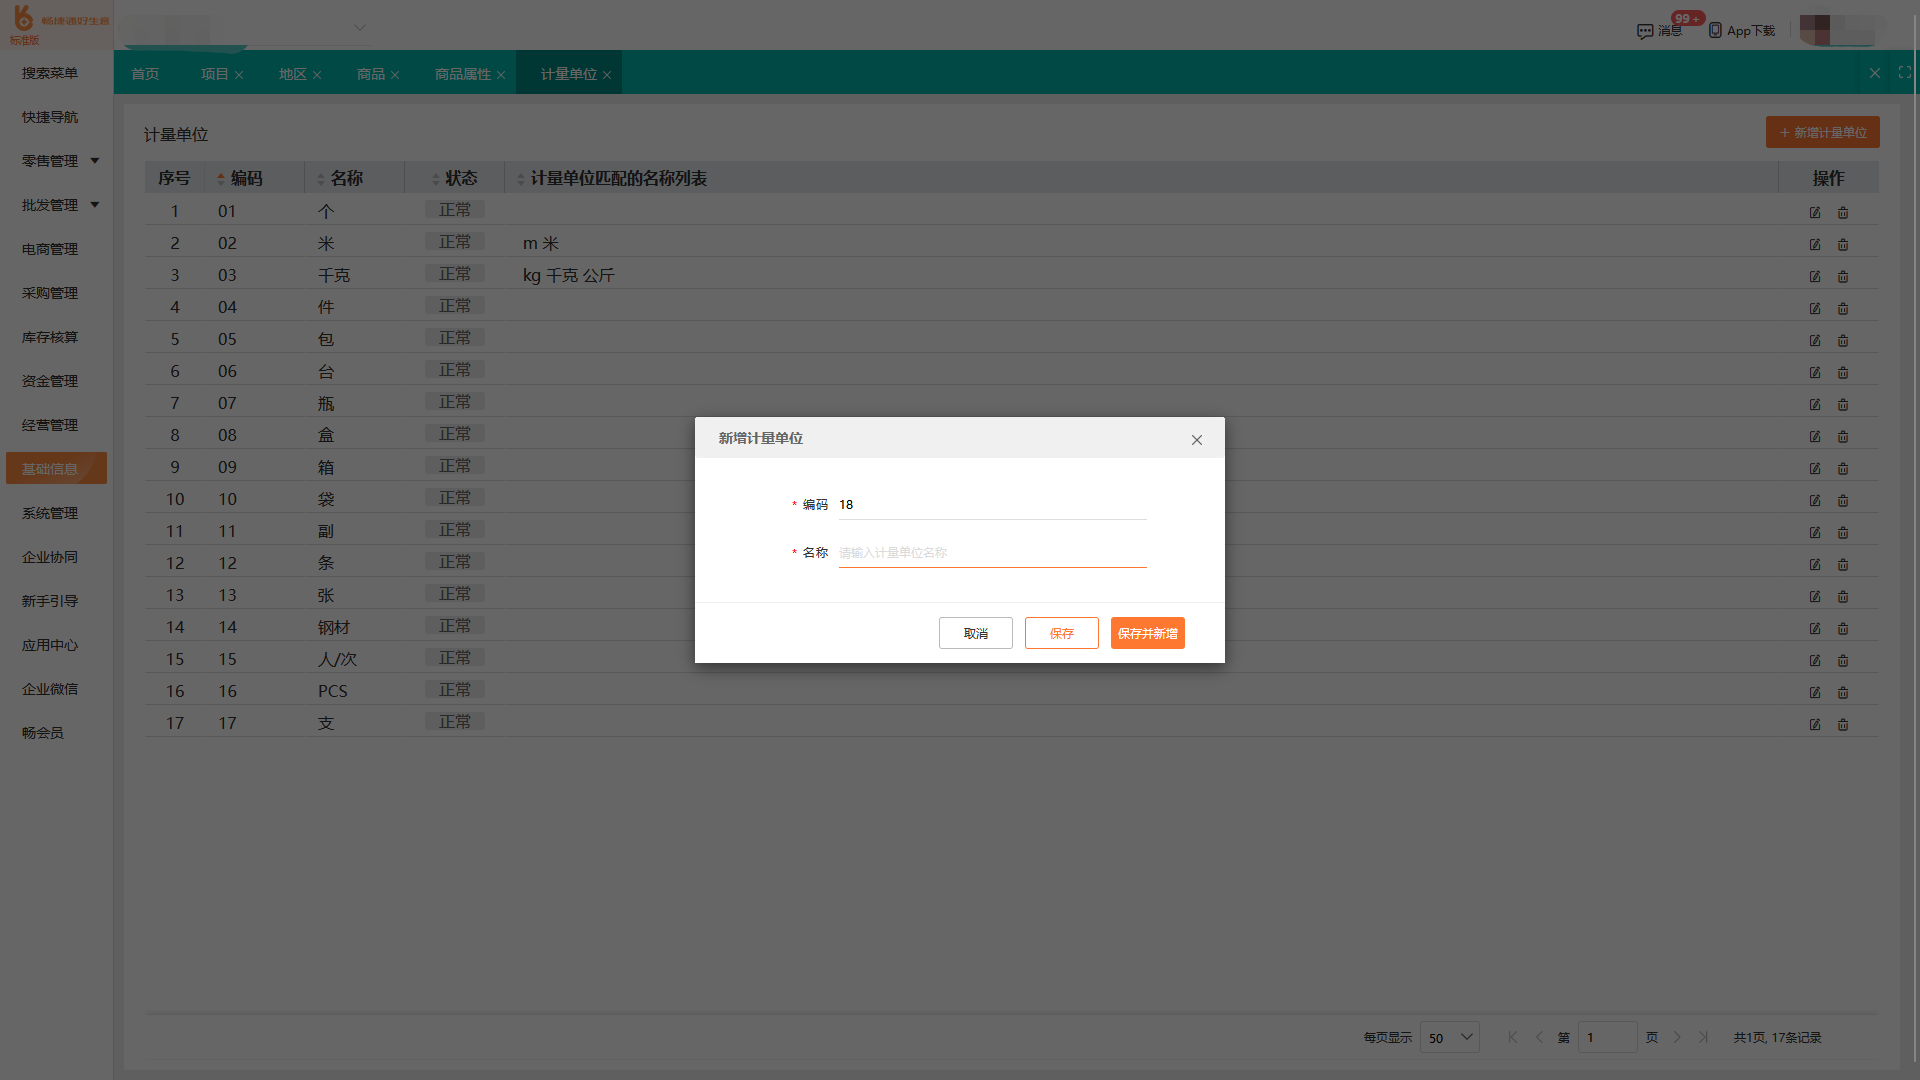Click 取消 button in dialog
Screen dimensions: 1920x1080
click(976, 633)
